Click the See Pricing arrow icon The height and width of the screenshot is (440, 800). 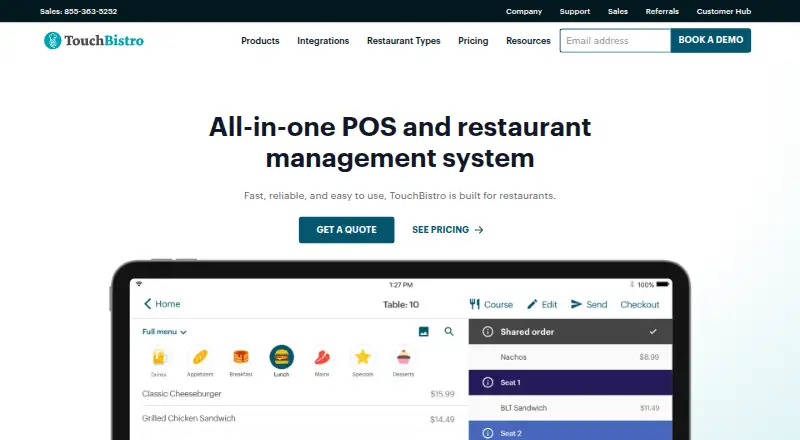(479, 230)
